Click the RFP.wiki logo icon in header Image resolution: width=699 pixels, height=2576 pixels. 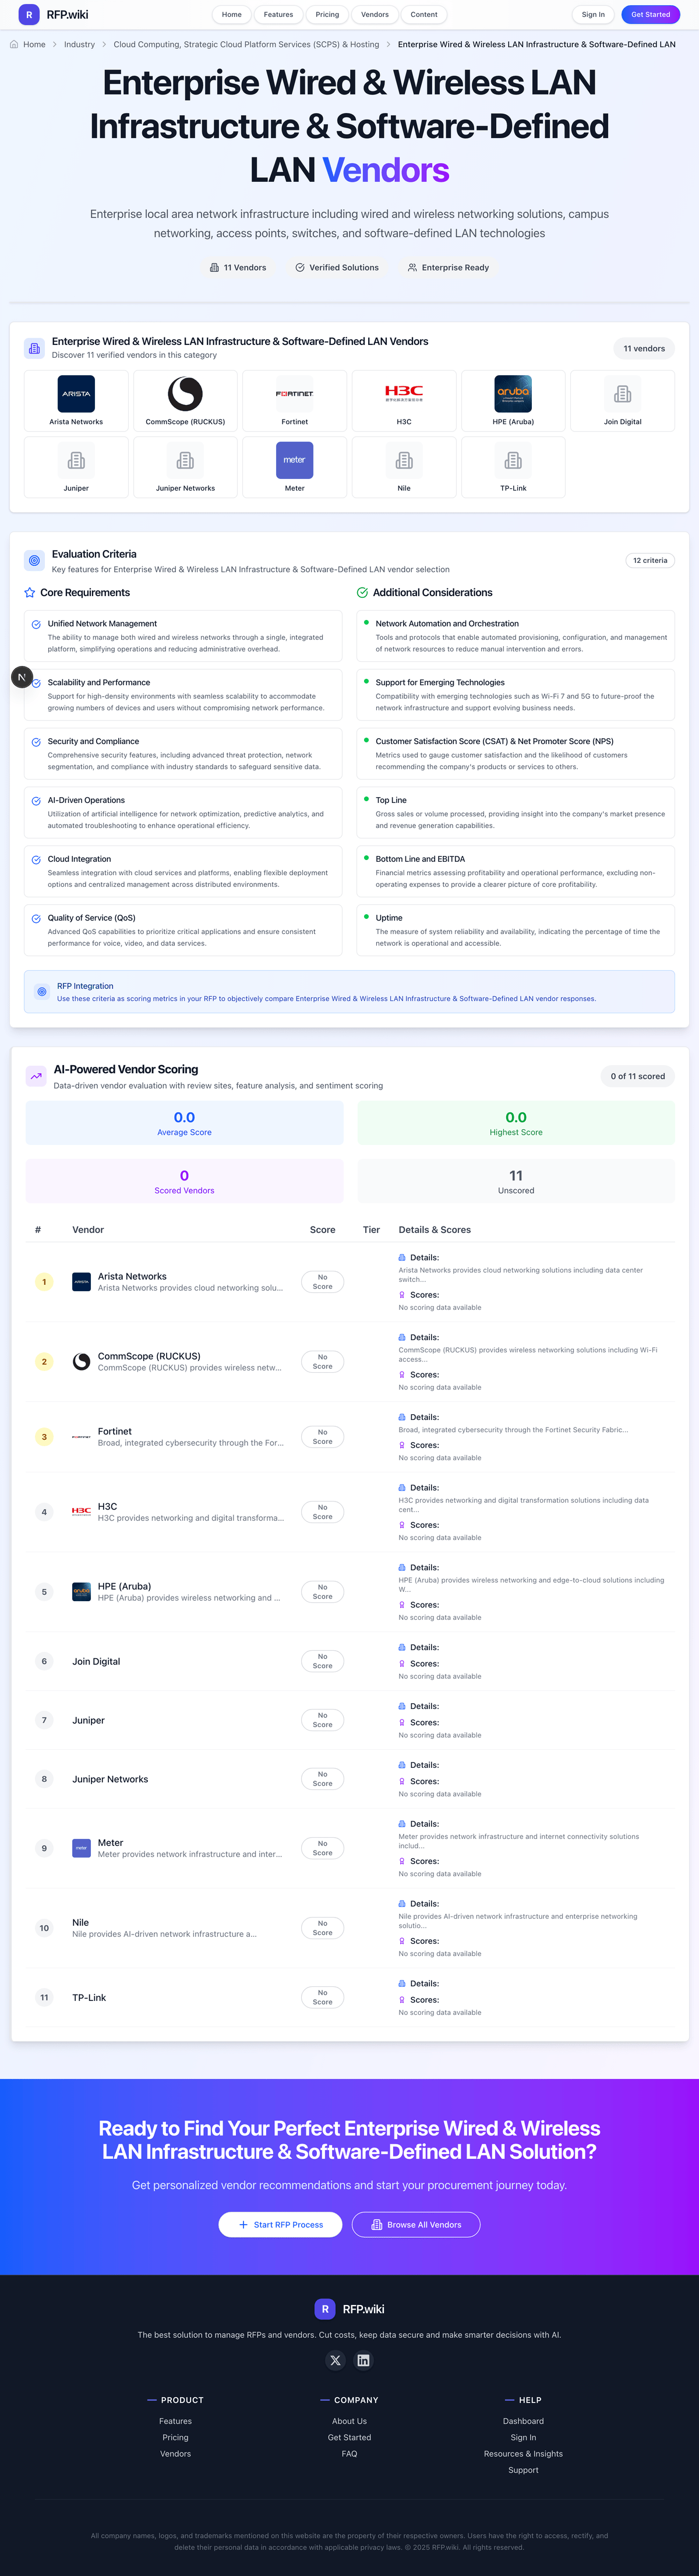(29, 15)
